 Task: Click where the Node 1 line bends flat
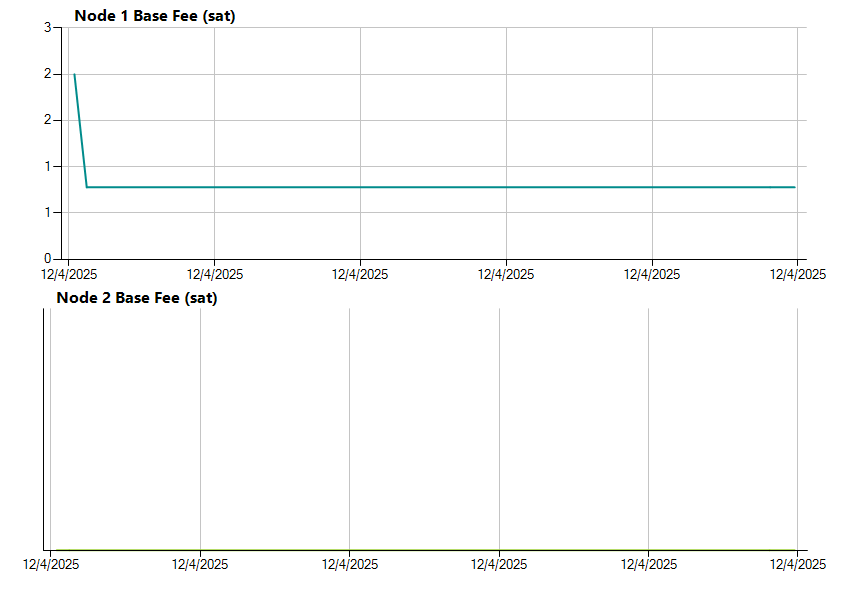pyautogui.click(x=87, y=187)
